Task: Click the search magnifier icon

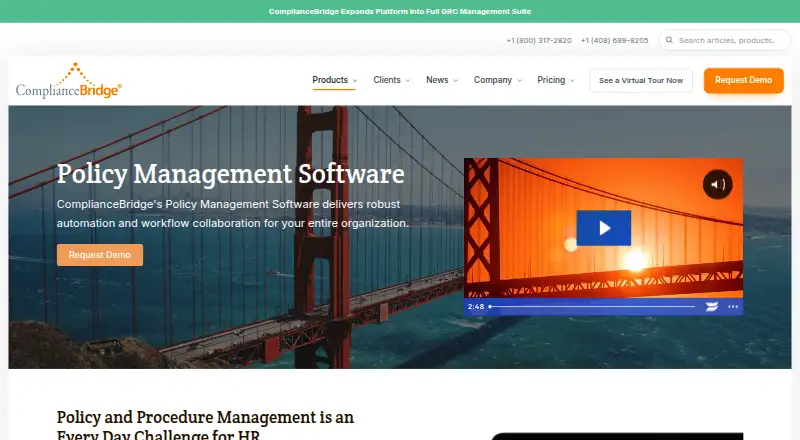Action: [x=669, y=40]
